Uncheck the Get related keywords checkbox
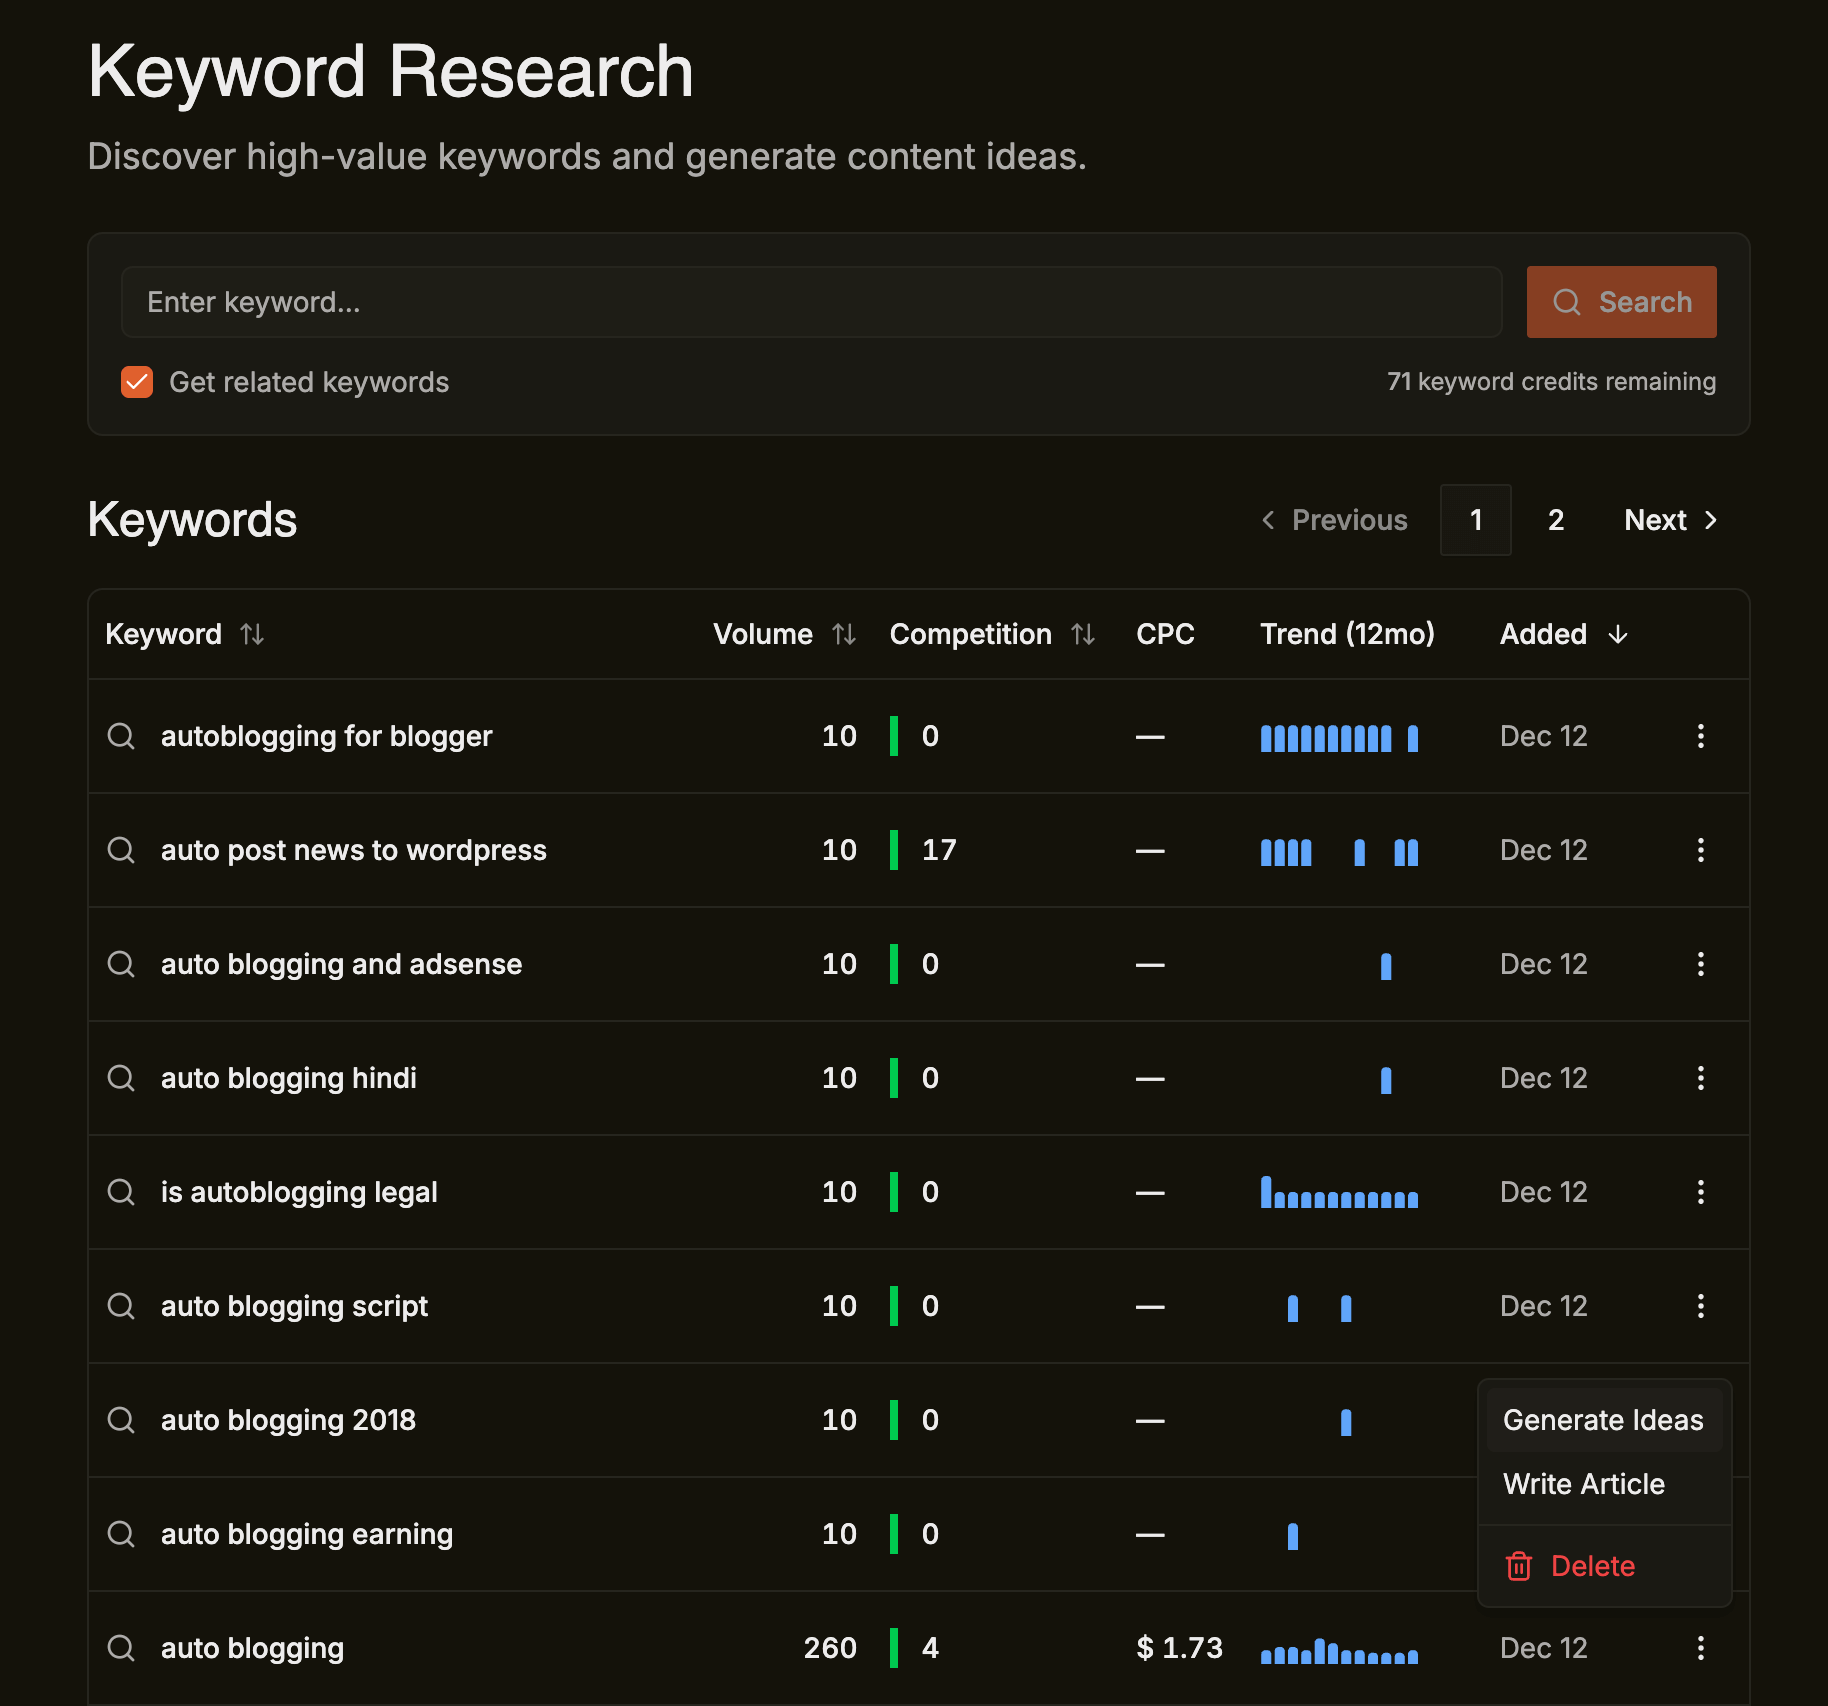 pyautogui.click(x=137, y=382)
